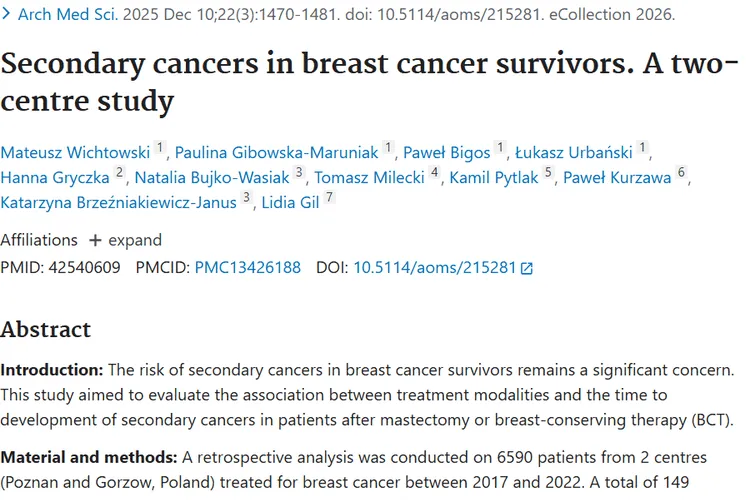The width and height of the screenshot is (750, 500).
Task: Open author Katarzyna Brzeźniakiewicz-Janus's link
Action: 119,203
